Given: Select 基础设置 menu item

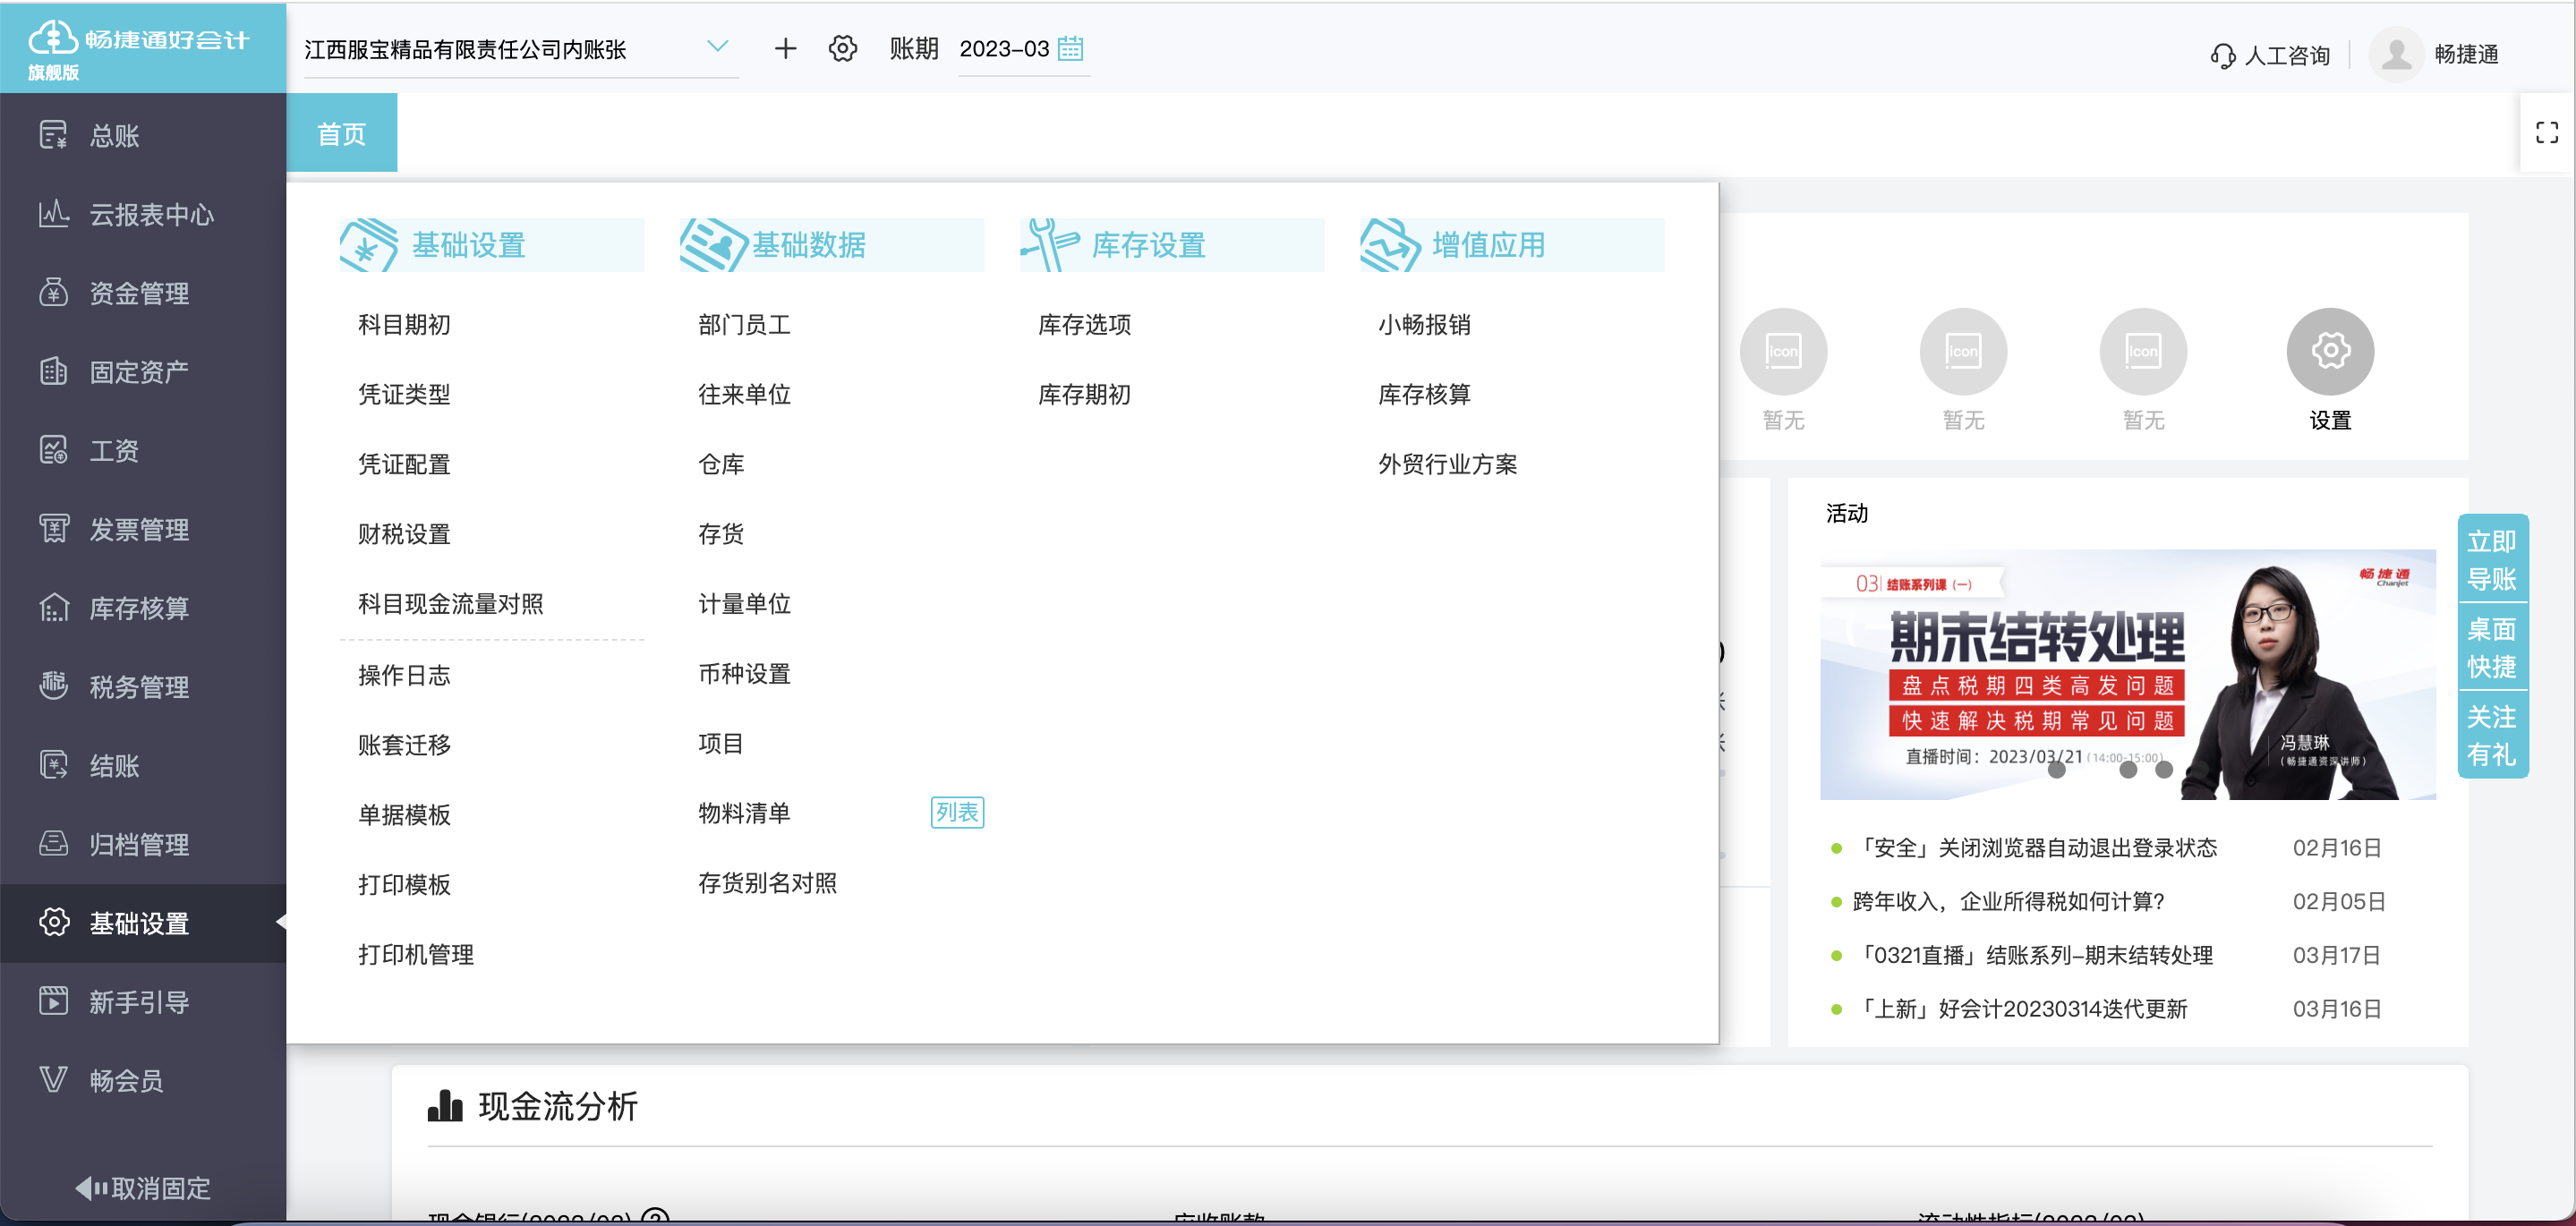Looking at the screenshot, I should tap(140, 924).
